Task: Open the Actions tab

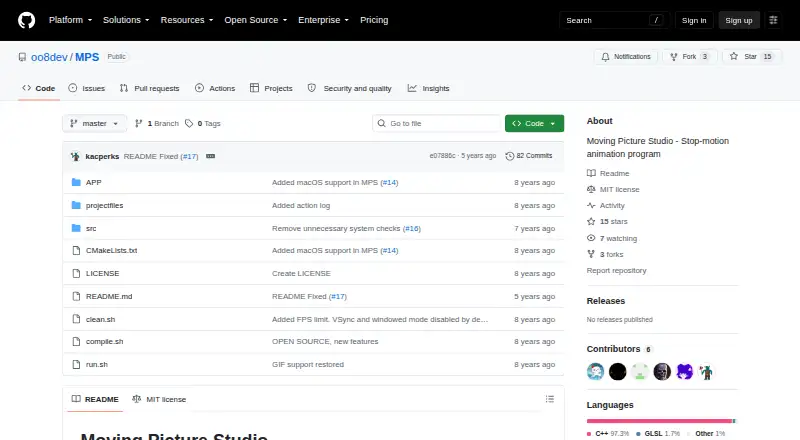Action: tap(215, 88)
